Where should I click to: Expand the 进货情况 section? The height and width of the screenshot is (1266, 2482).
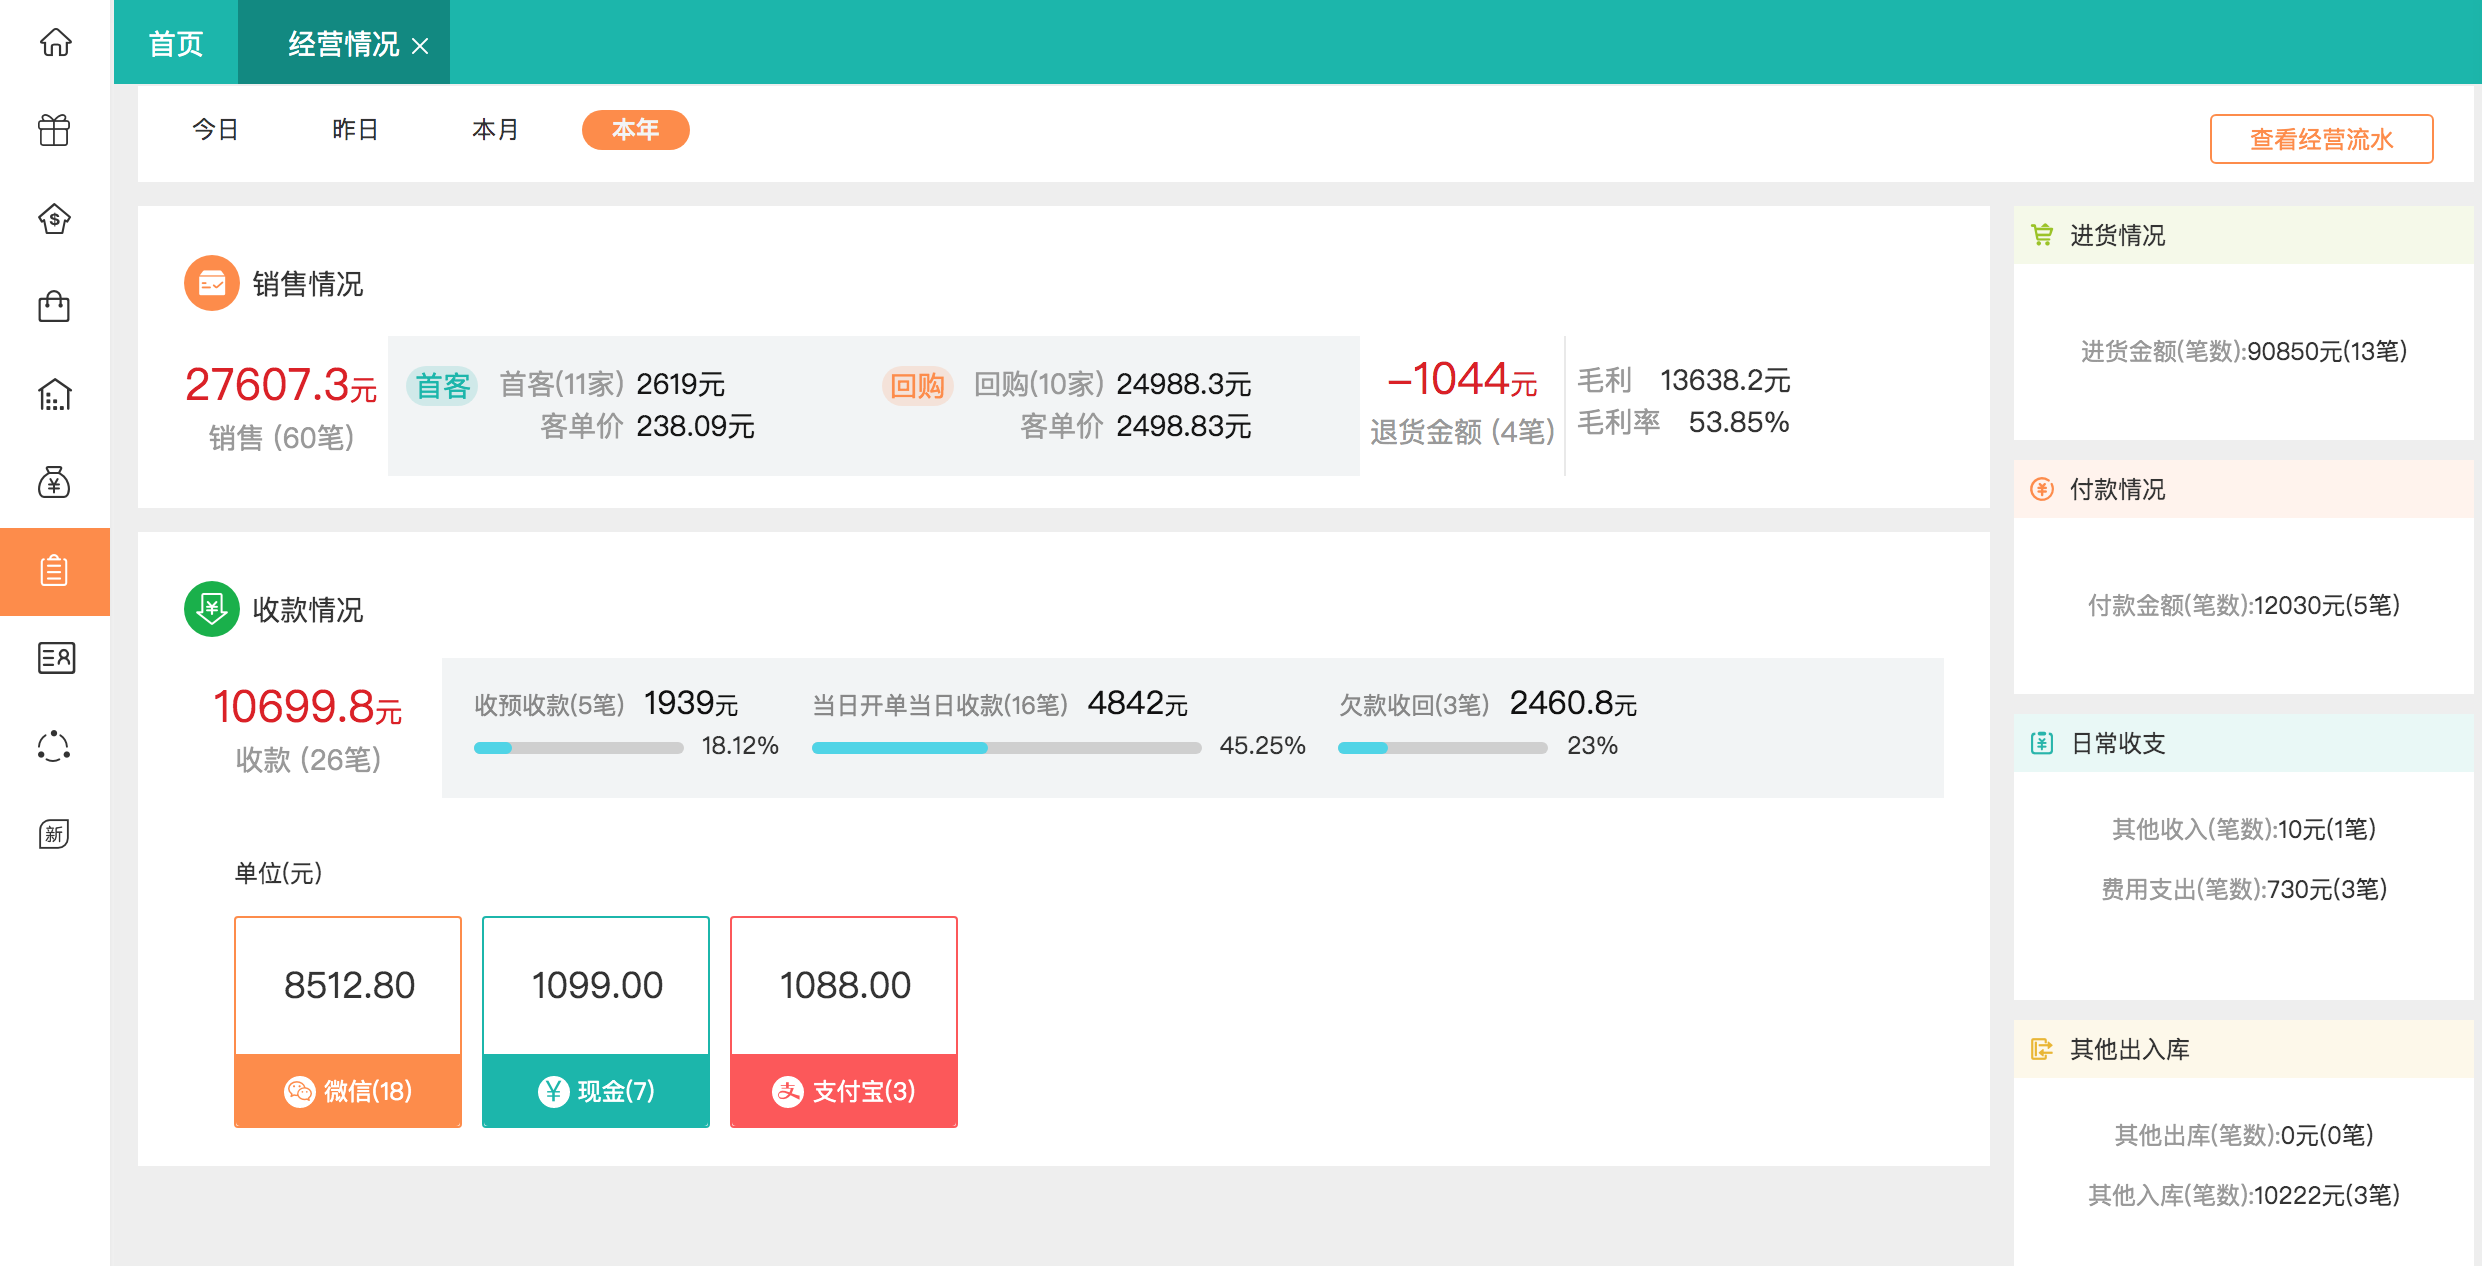(2109, 233)
